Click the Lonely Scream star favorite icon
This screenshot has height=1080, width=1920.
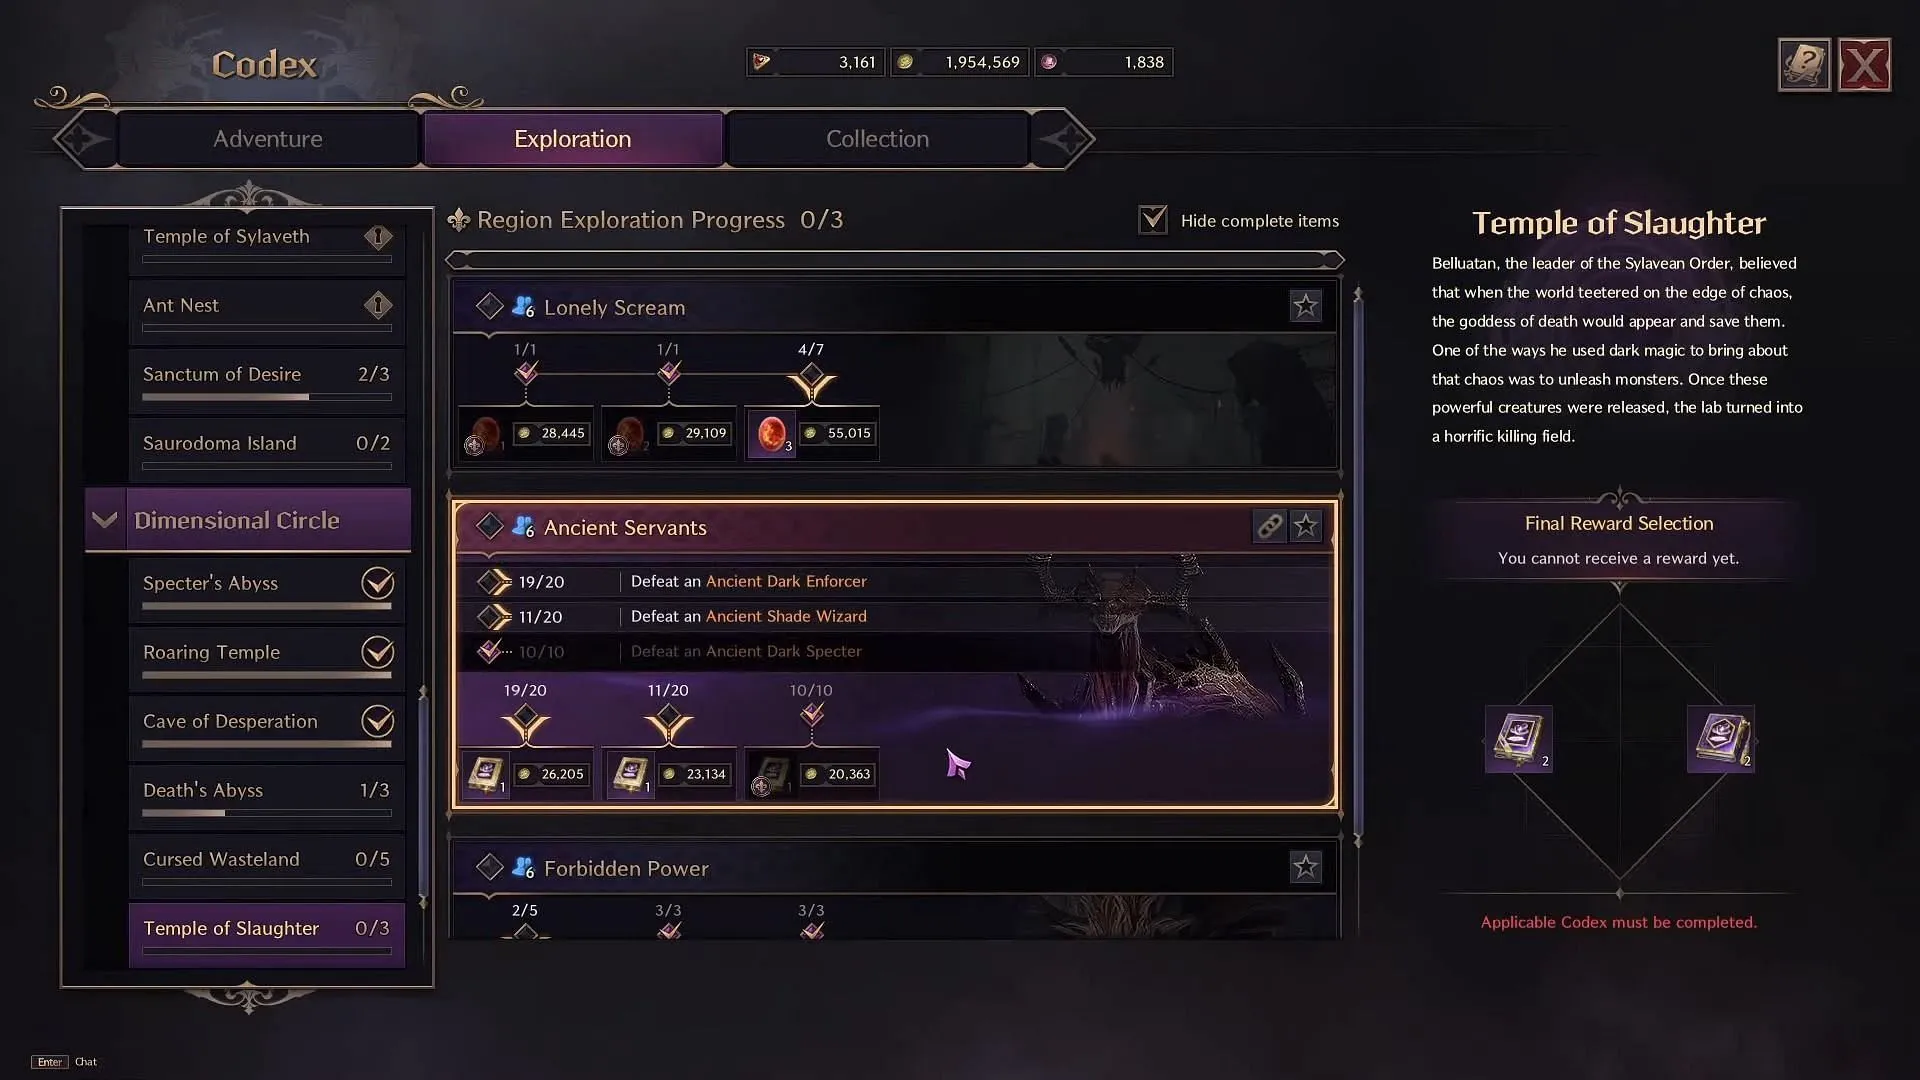point(1304,306)
